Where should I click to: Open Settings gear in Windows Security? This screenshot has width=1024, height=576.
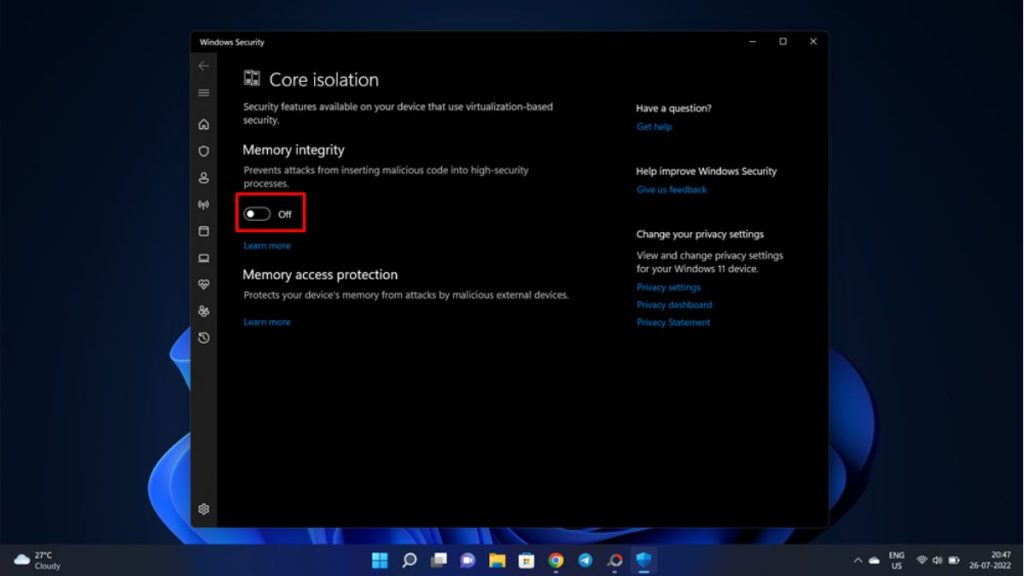pyautogui.click(x=204, y=509)
